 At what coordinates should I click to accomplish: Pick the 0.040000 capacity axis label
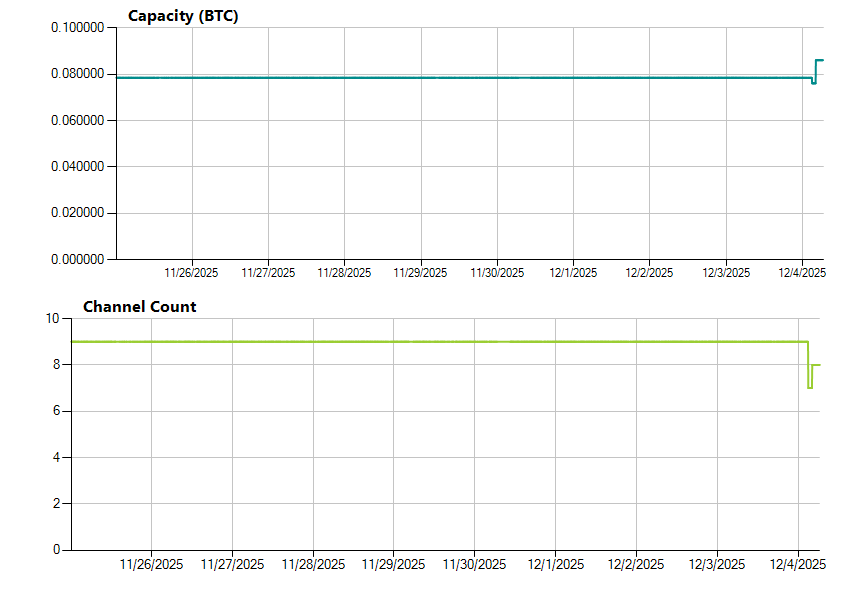pos(78,167)
